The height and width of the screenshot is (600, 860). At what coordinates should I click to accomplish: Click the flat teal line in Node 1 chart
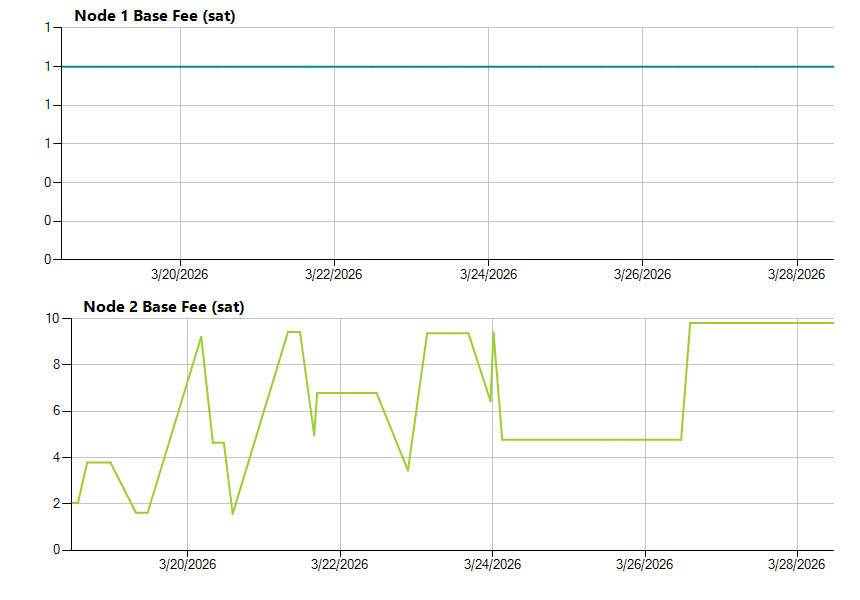point(450,67)
